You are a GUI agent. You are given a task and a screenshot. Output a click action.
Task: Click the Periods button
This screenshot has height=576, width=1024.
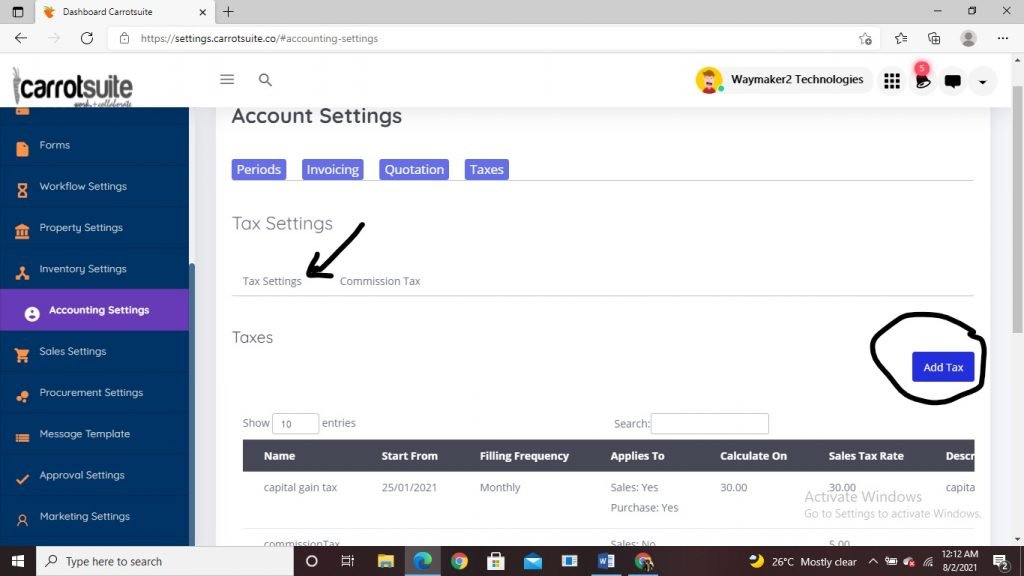point(258,170)
